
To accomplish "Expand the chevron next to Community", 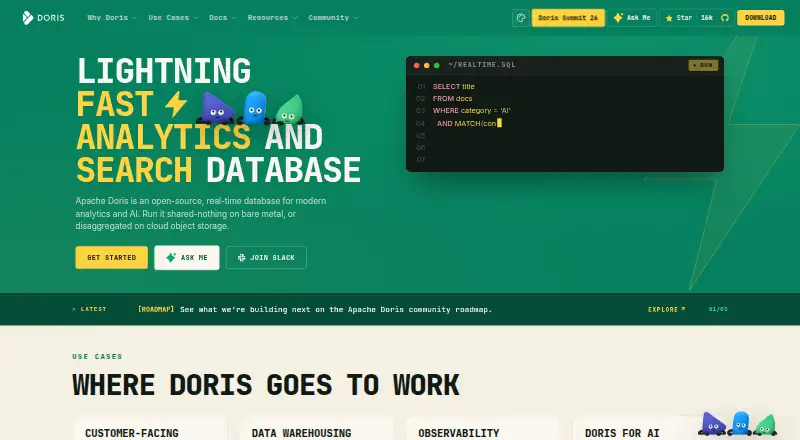I will [356, 18].
